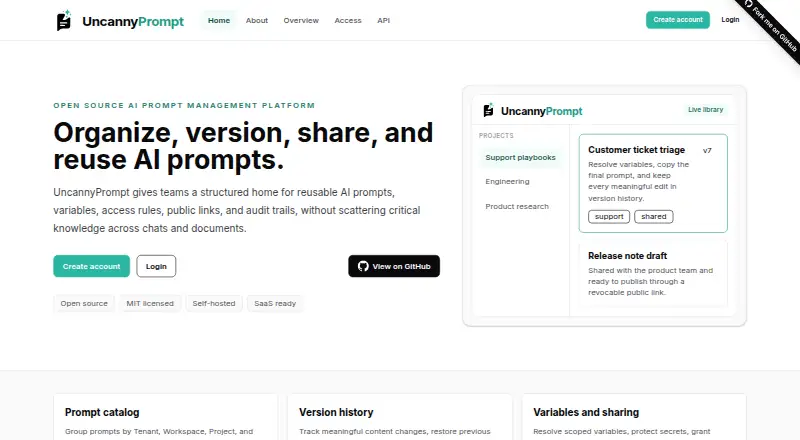The height and width of the screenshot is (440, 800).
Task: Click the UncannyPrompt logo icon in preview card
Action: point(488,110)
